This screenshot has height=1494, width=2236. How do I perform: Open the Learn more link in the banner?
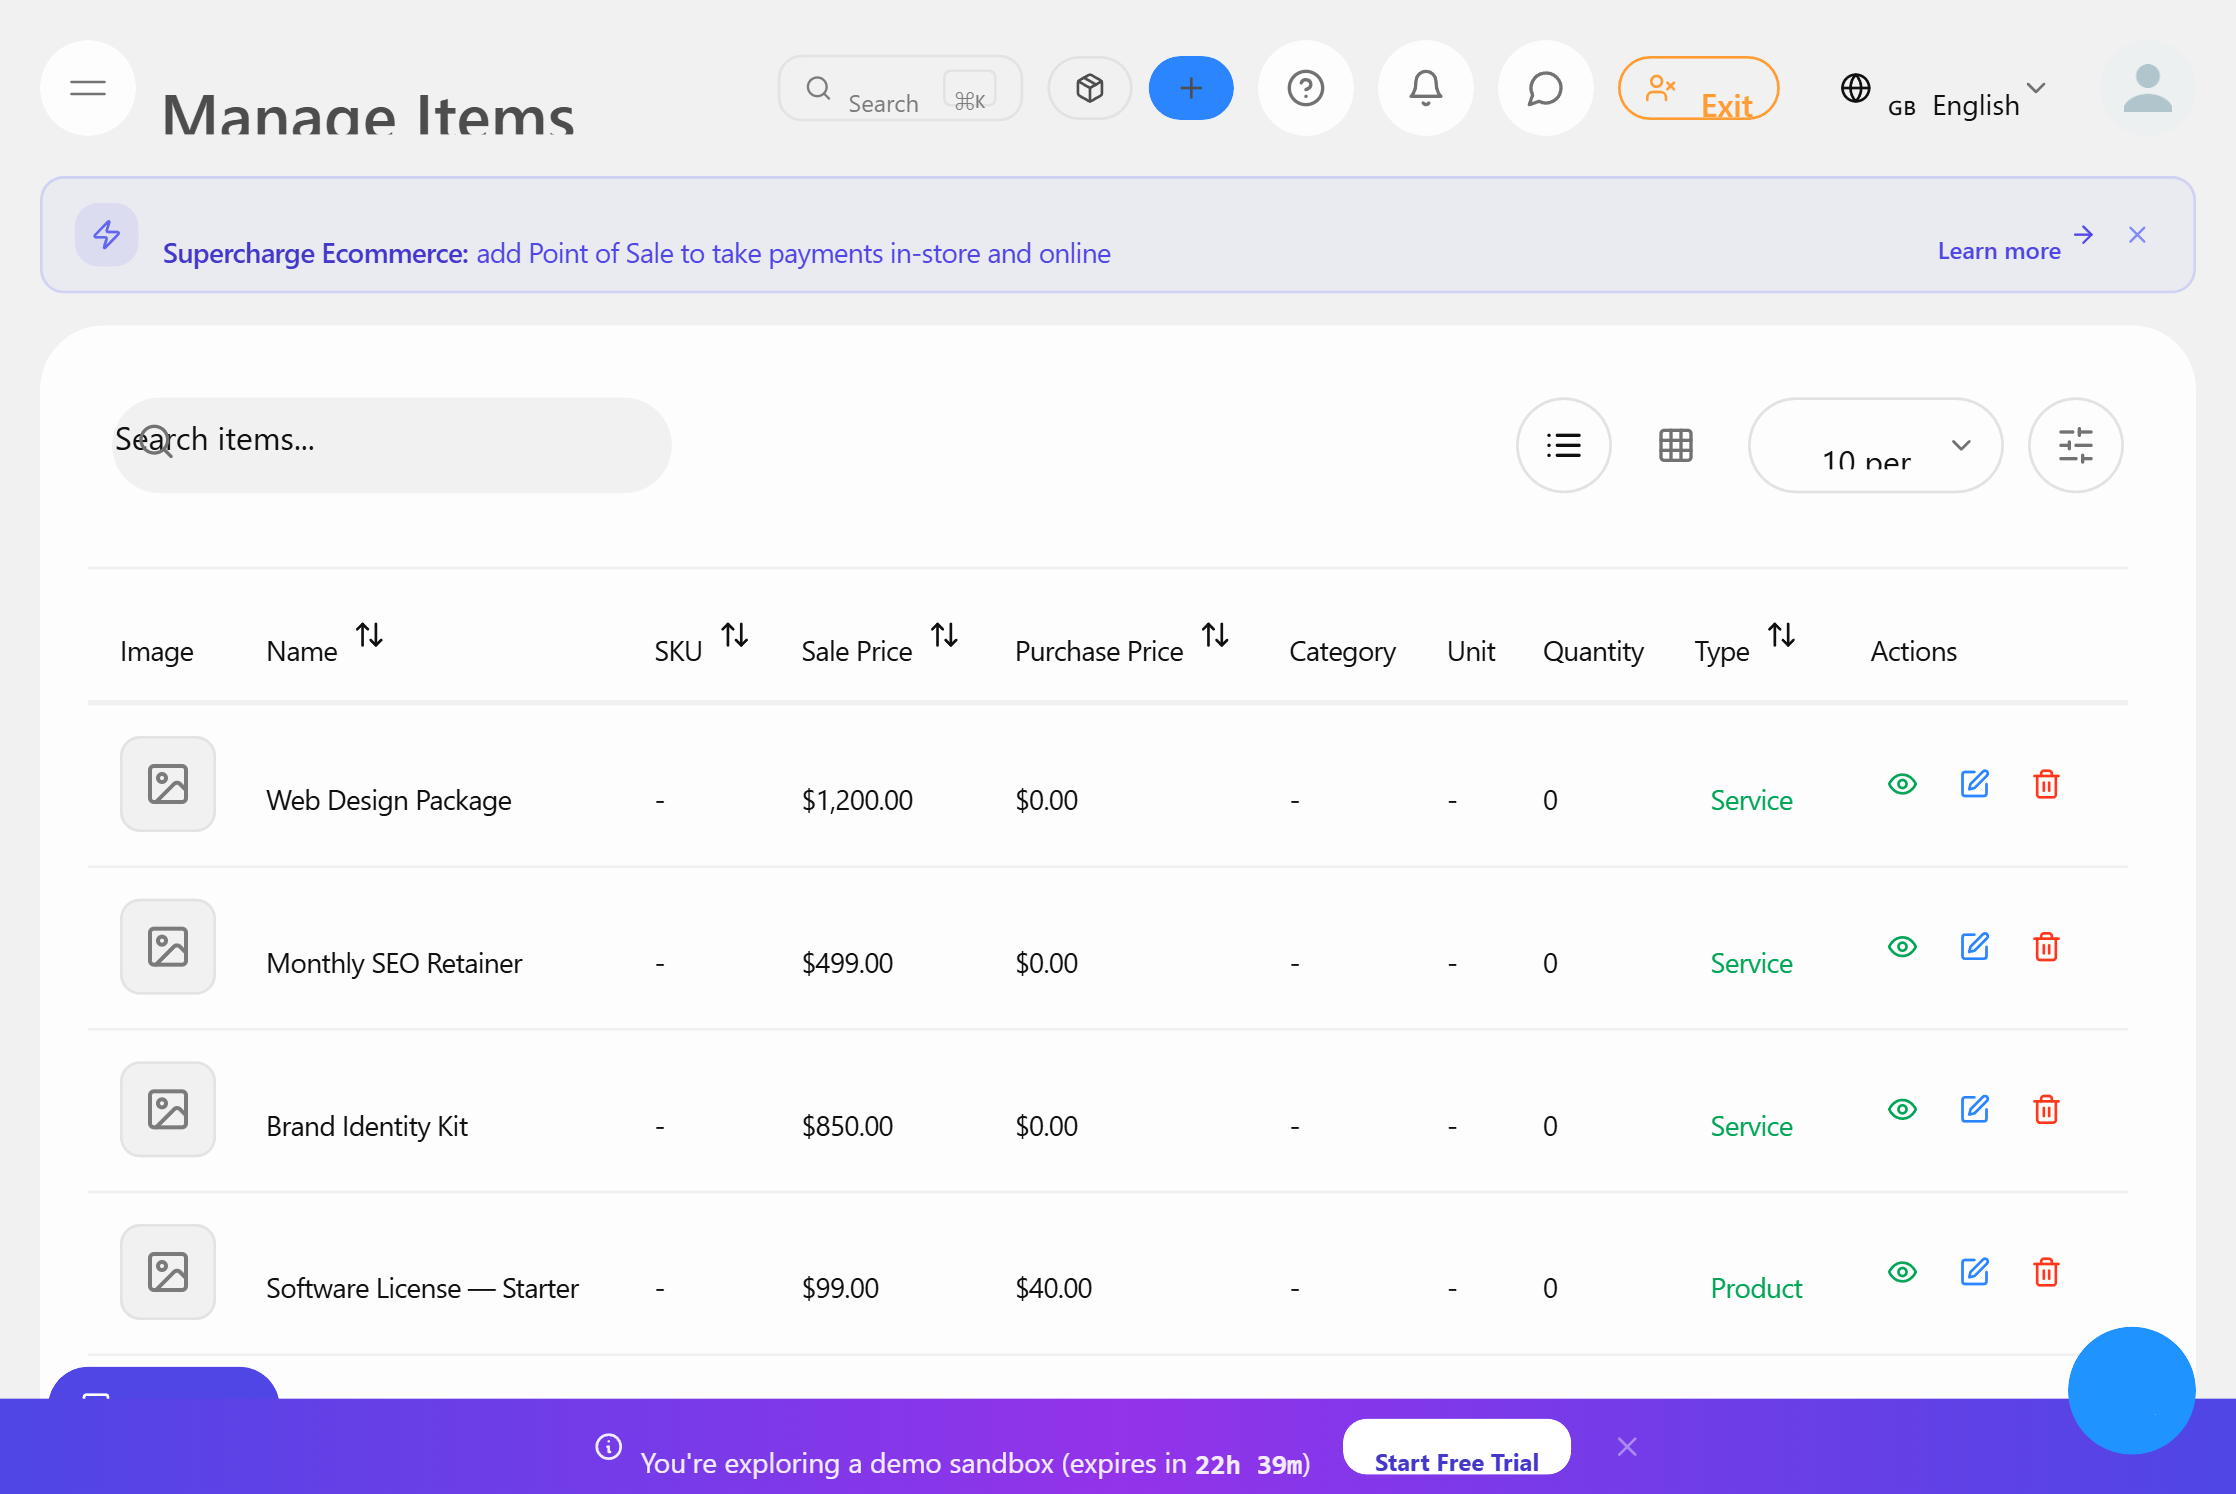[2000, 250]
